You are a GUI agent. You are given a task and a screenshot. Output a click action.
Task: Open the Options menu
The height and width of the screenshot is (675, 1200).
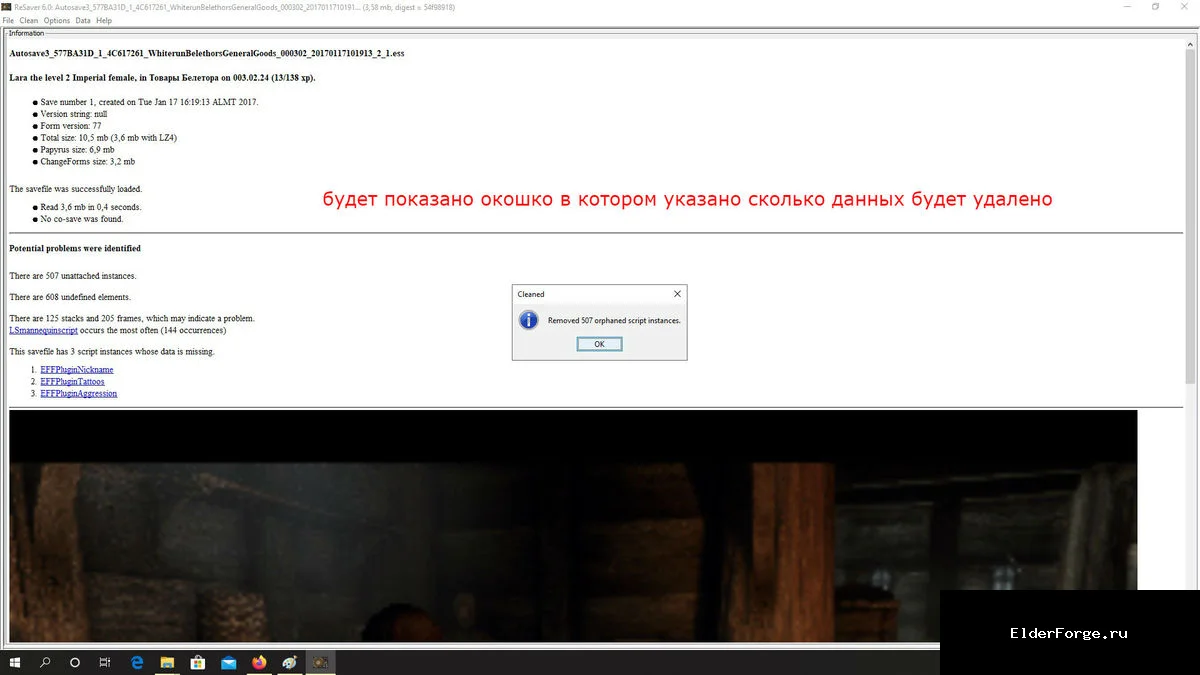(x=57, y=20)
